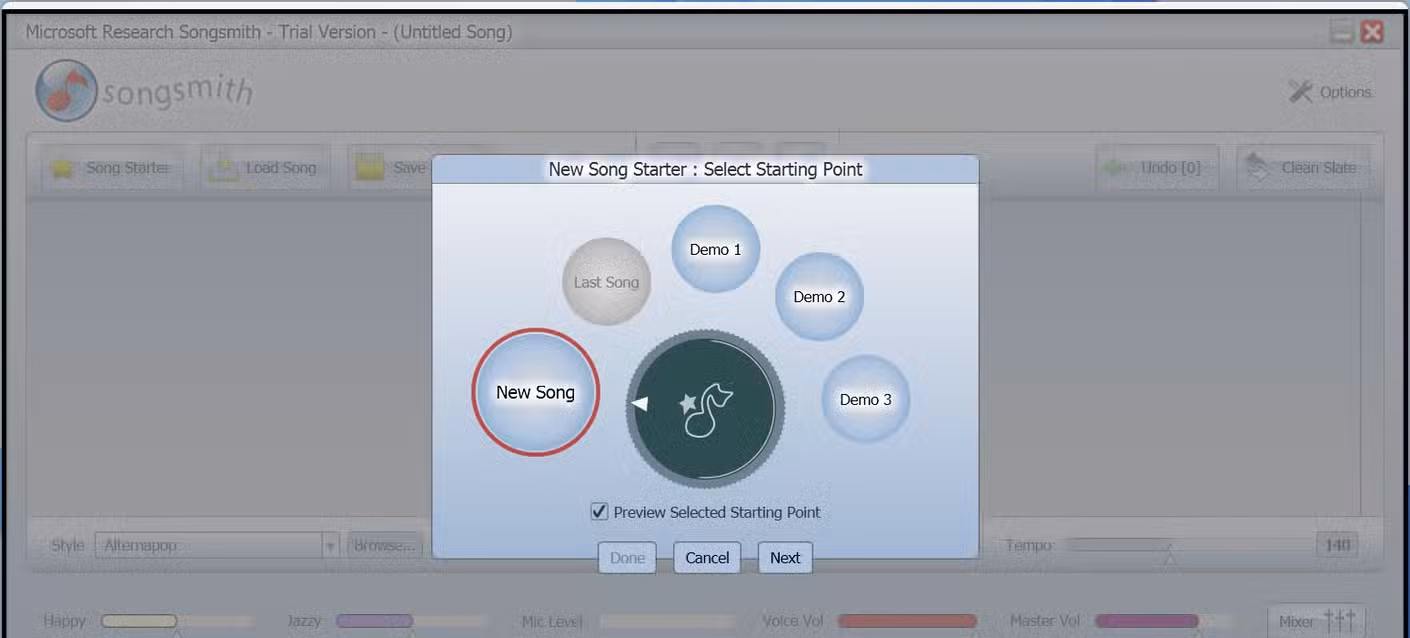Screen dimensions: 1410x638
Task: Click the Next button
Action: click(785, 558)
